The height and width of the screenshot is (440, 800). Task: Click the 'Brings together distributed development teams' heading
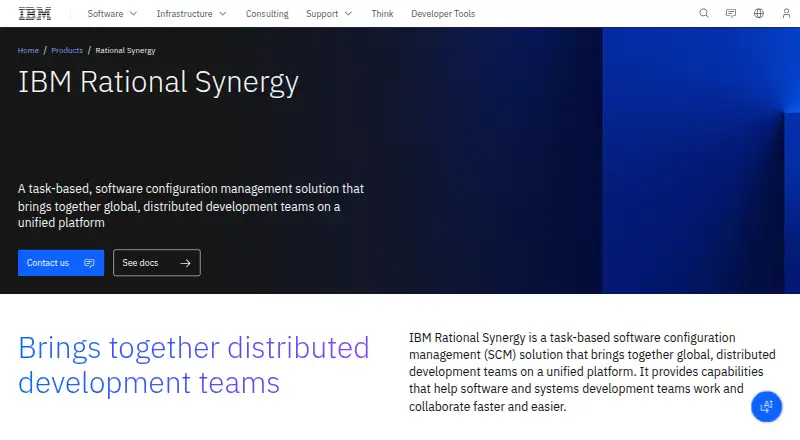[194, 365]
